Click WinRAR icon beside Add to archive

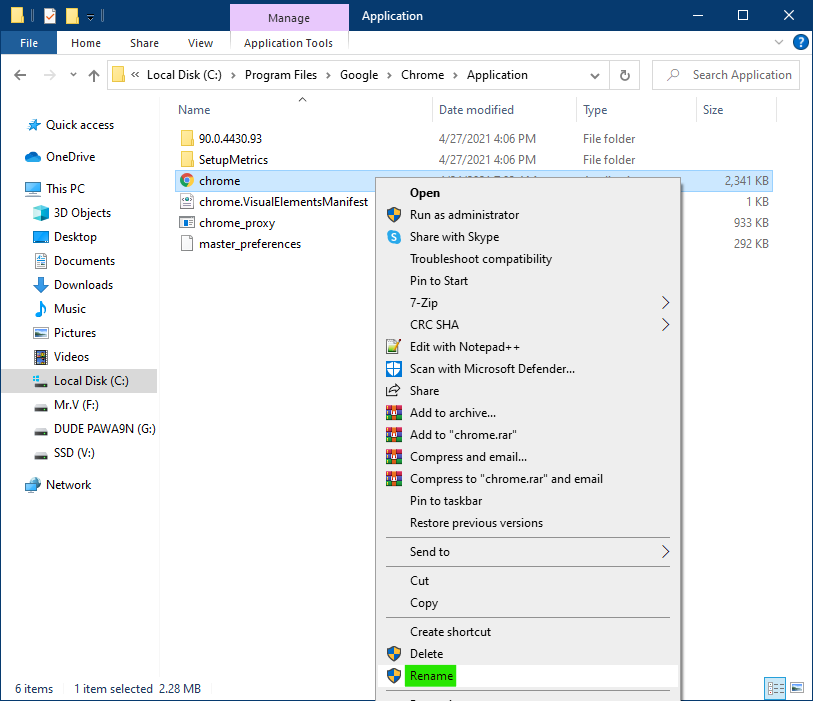[394, 413]
